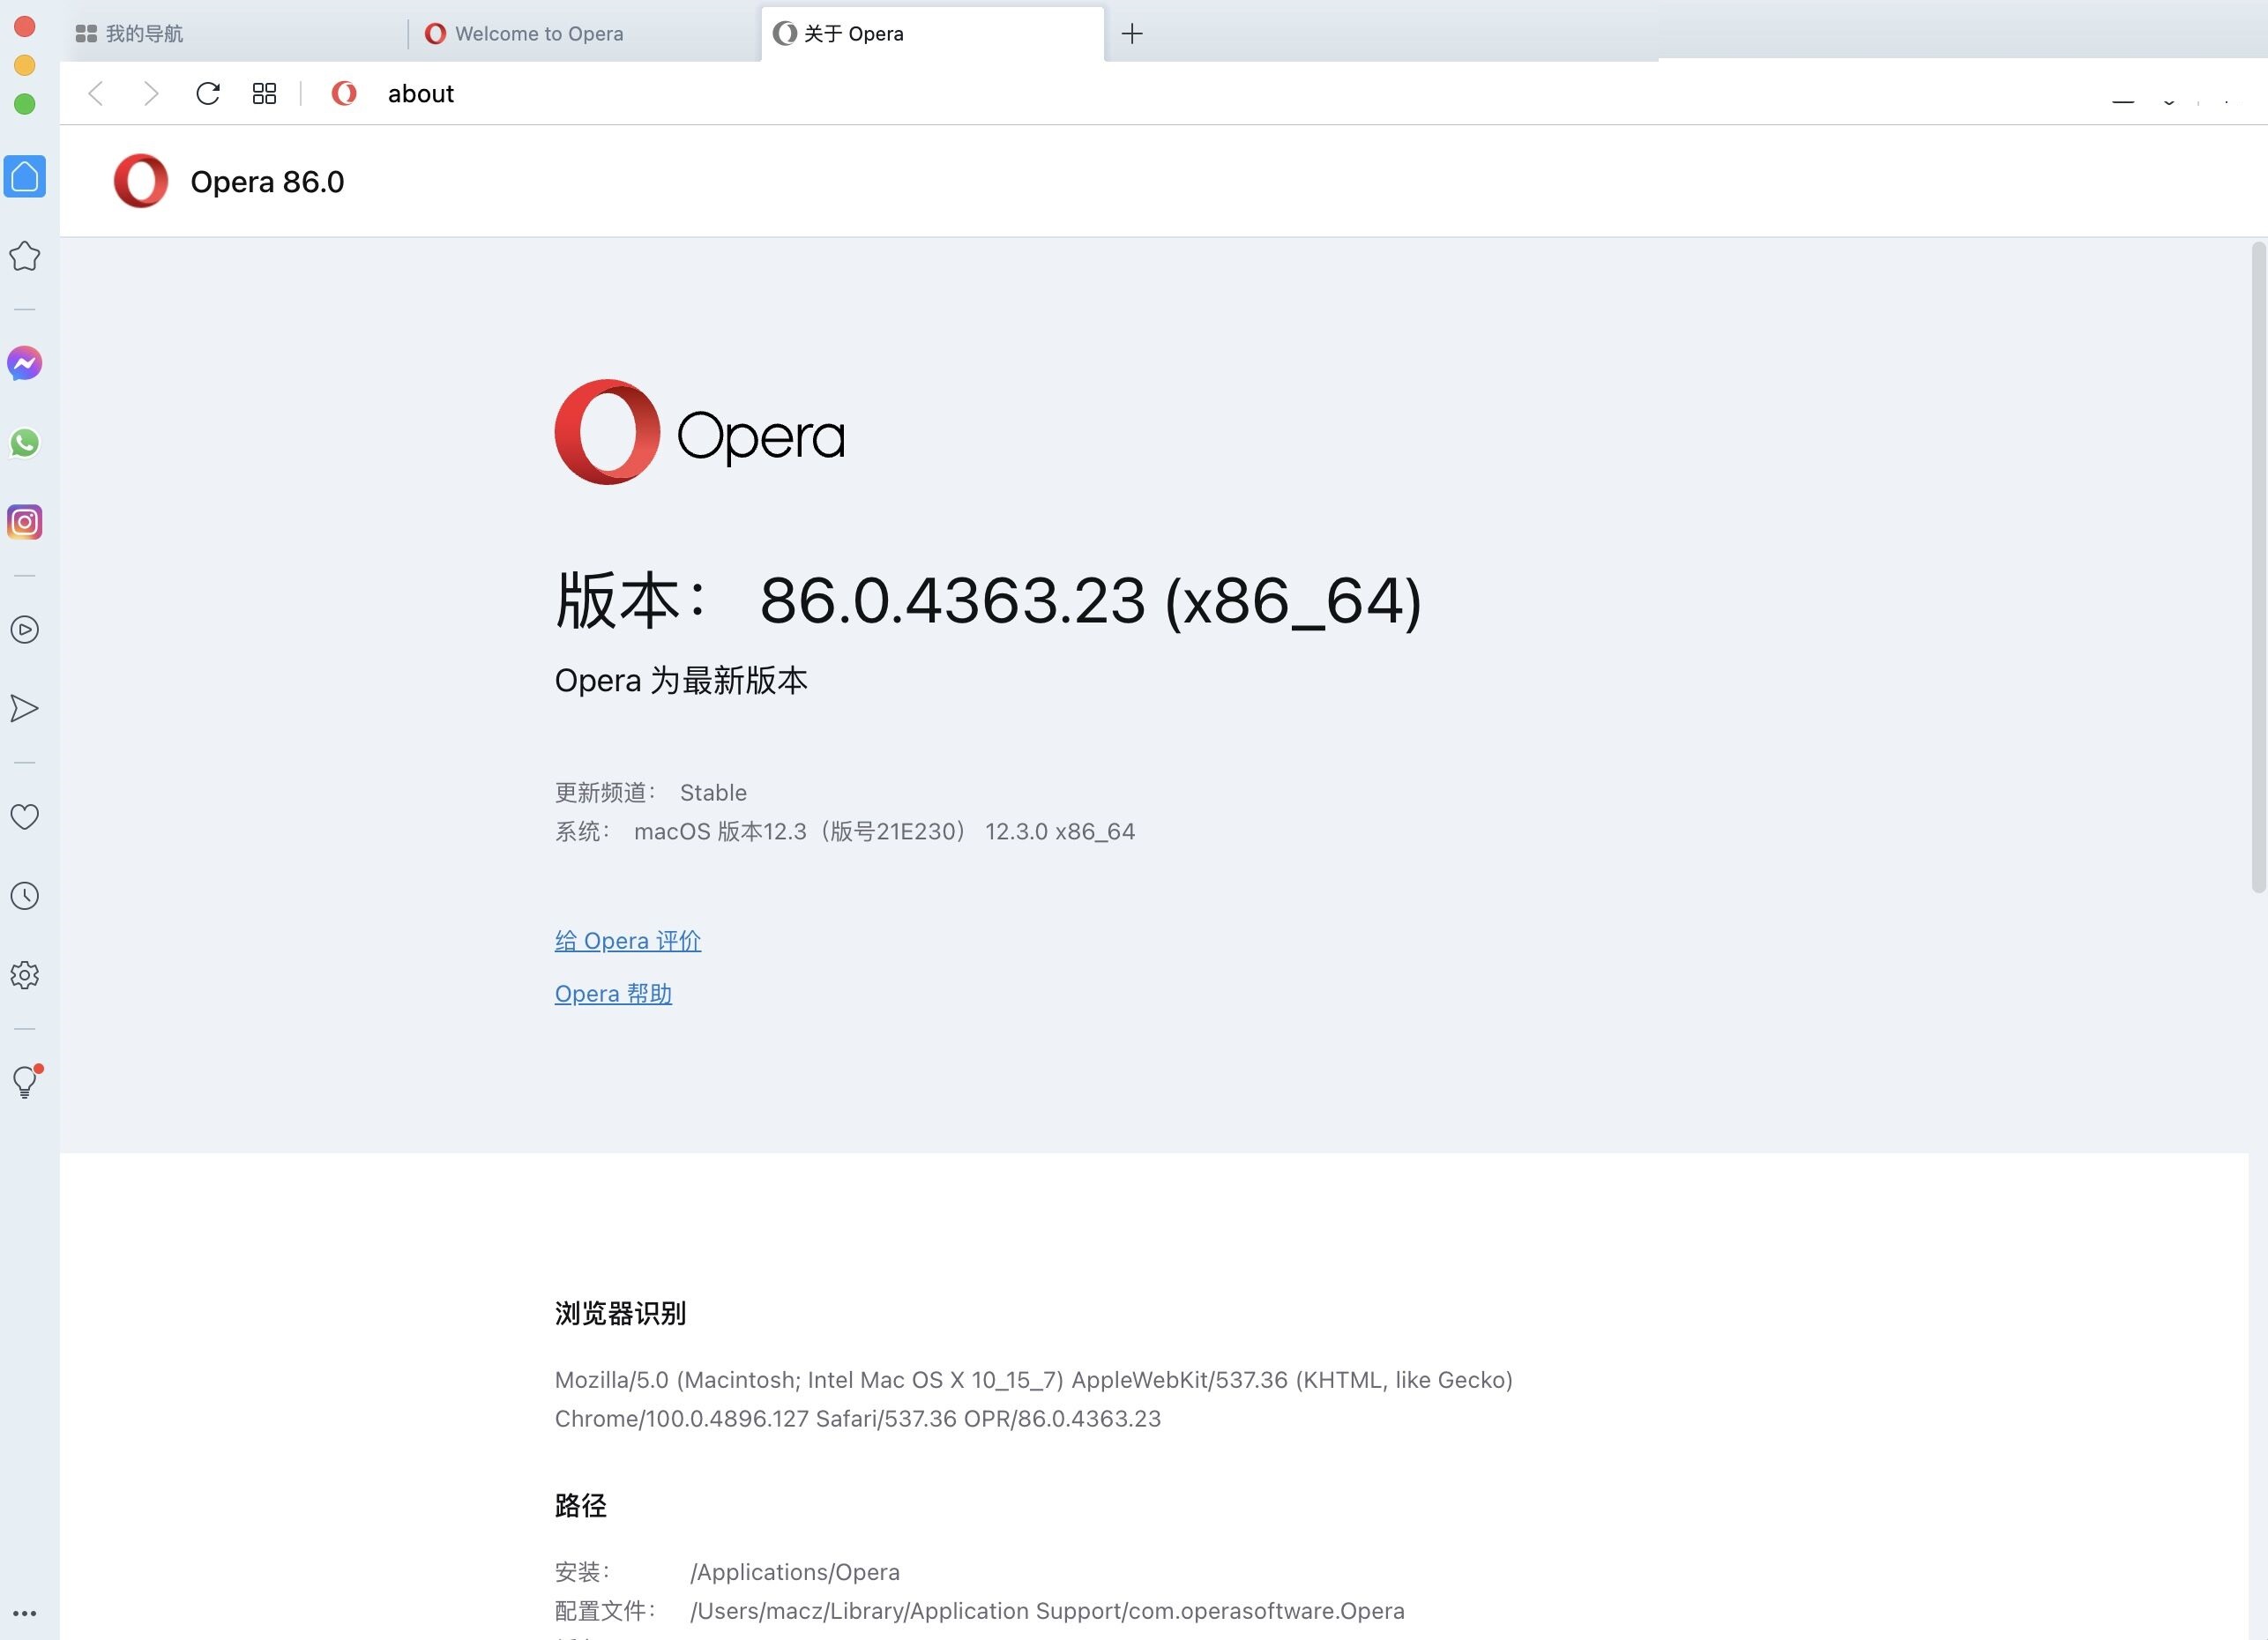Switch to the 我的导航 tab
Viewport: 2268px width, 1640px height.
pos(143,33)
